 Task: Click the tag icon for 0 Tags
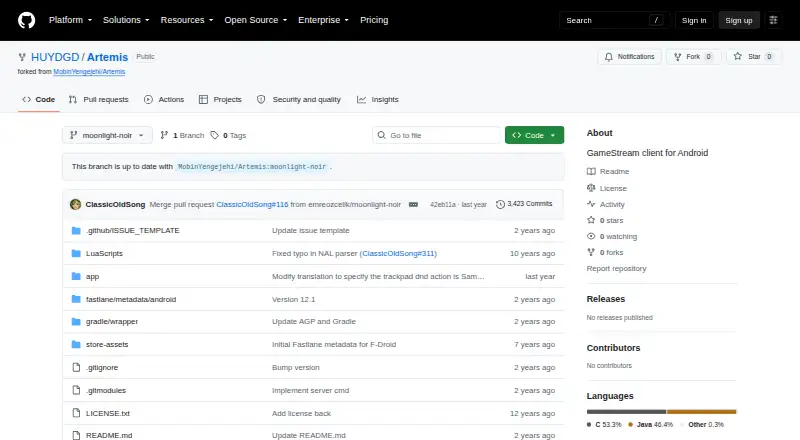pos(215,135)
